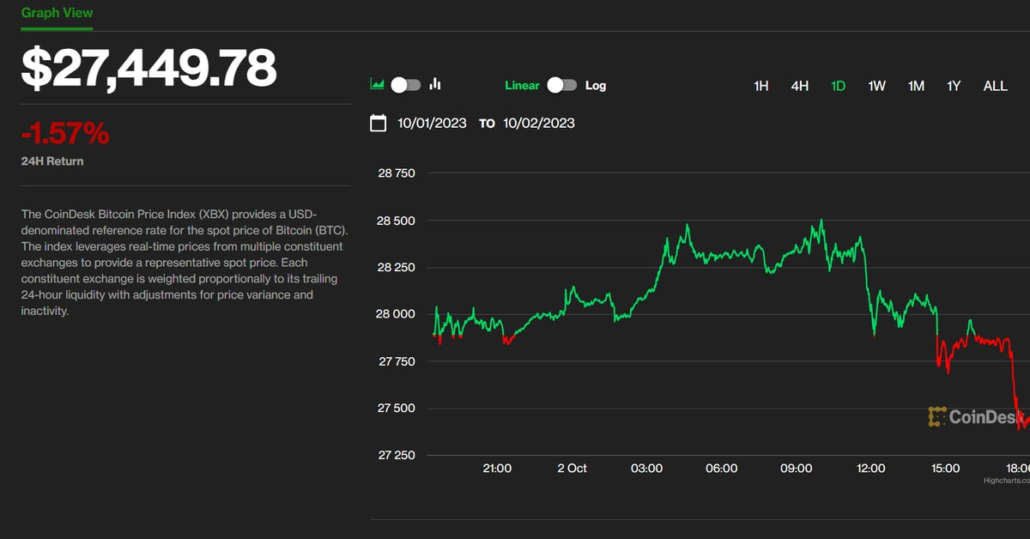Click the Linear scale label
This screenshot has width=1030, height=539.
tap(522, 86)
